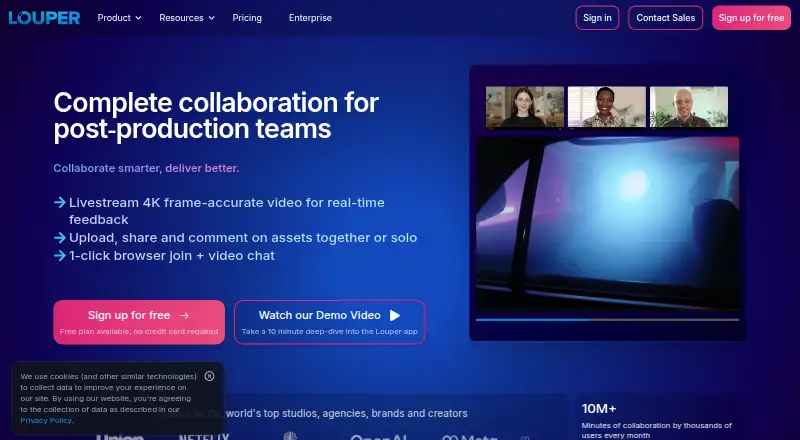Screen dimensions: 800x440
Task: Click the large pink Sign up for free button
Action: [x=139, y=322]
